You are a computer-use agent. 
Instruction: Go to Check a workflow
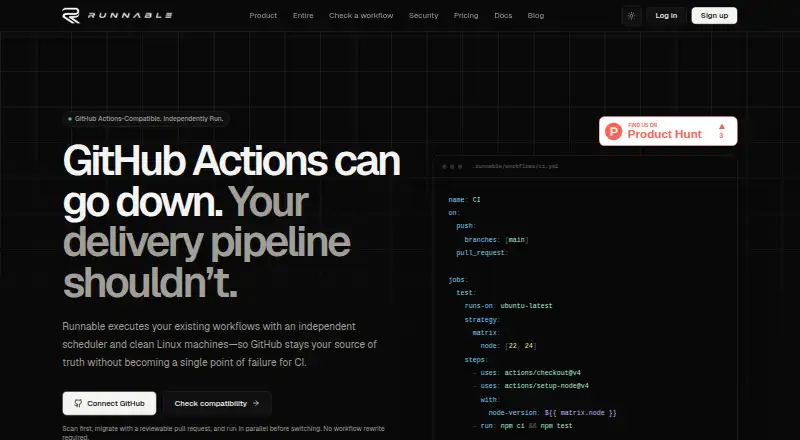[x=361, y=16]
